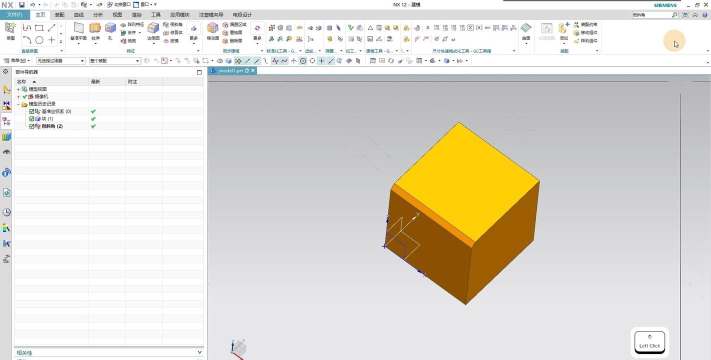The image size is (711, 360).
Task: Sort by the 名称 column header
Action: click(52, 82)
